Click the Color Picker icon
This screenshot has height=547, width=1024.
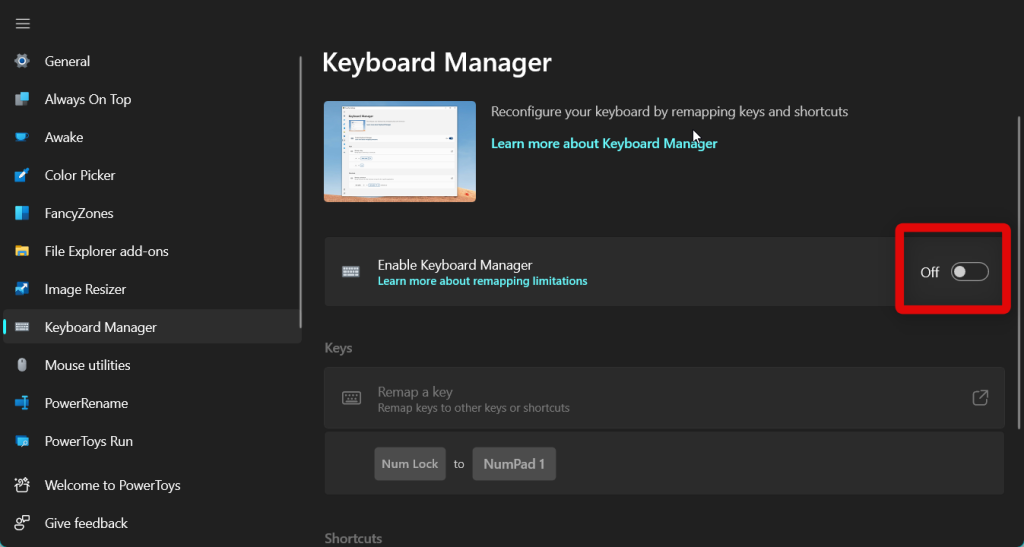click(x=22, y=175)
